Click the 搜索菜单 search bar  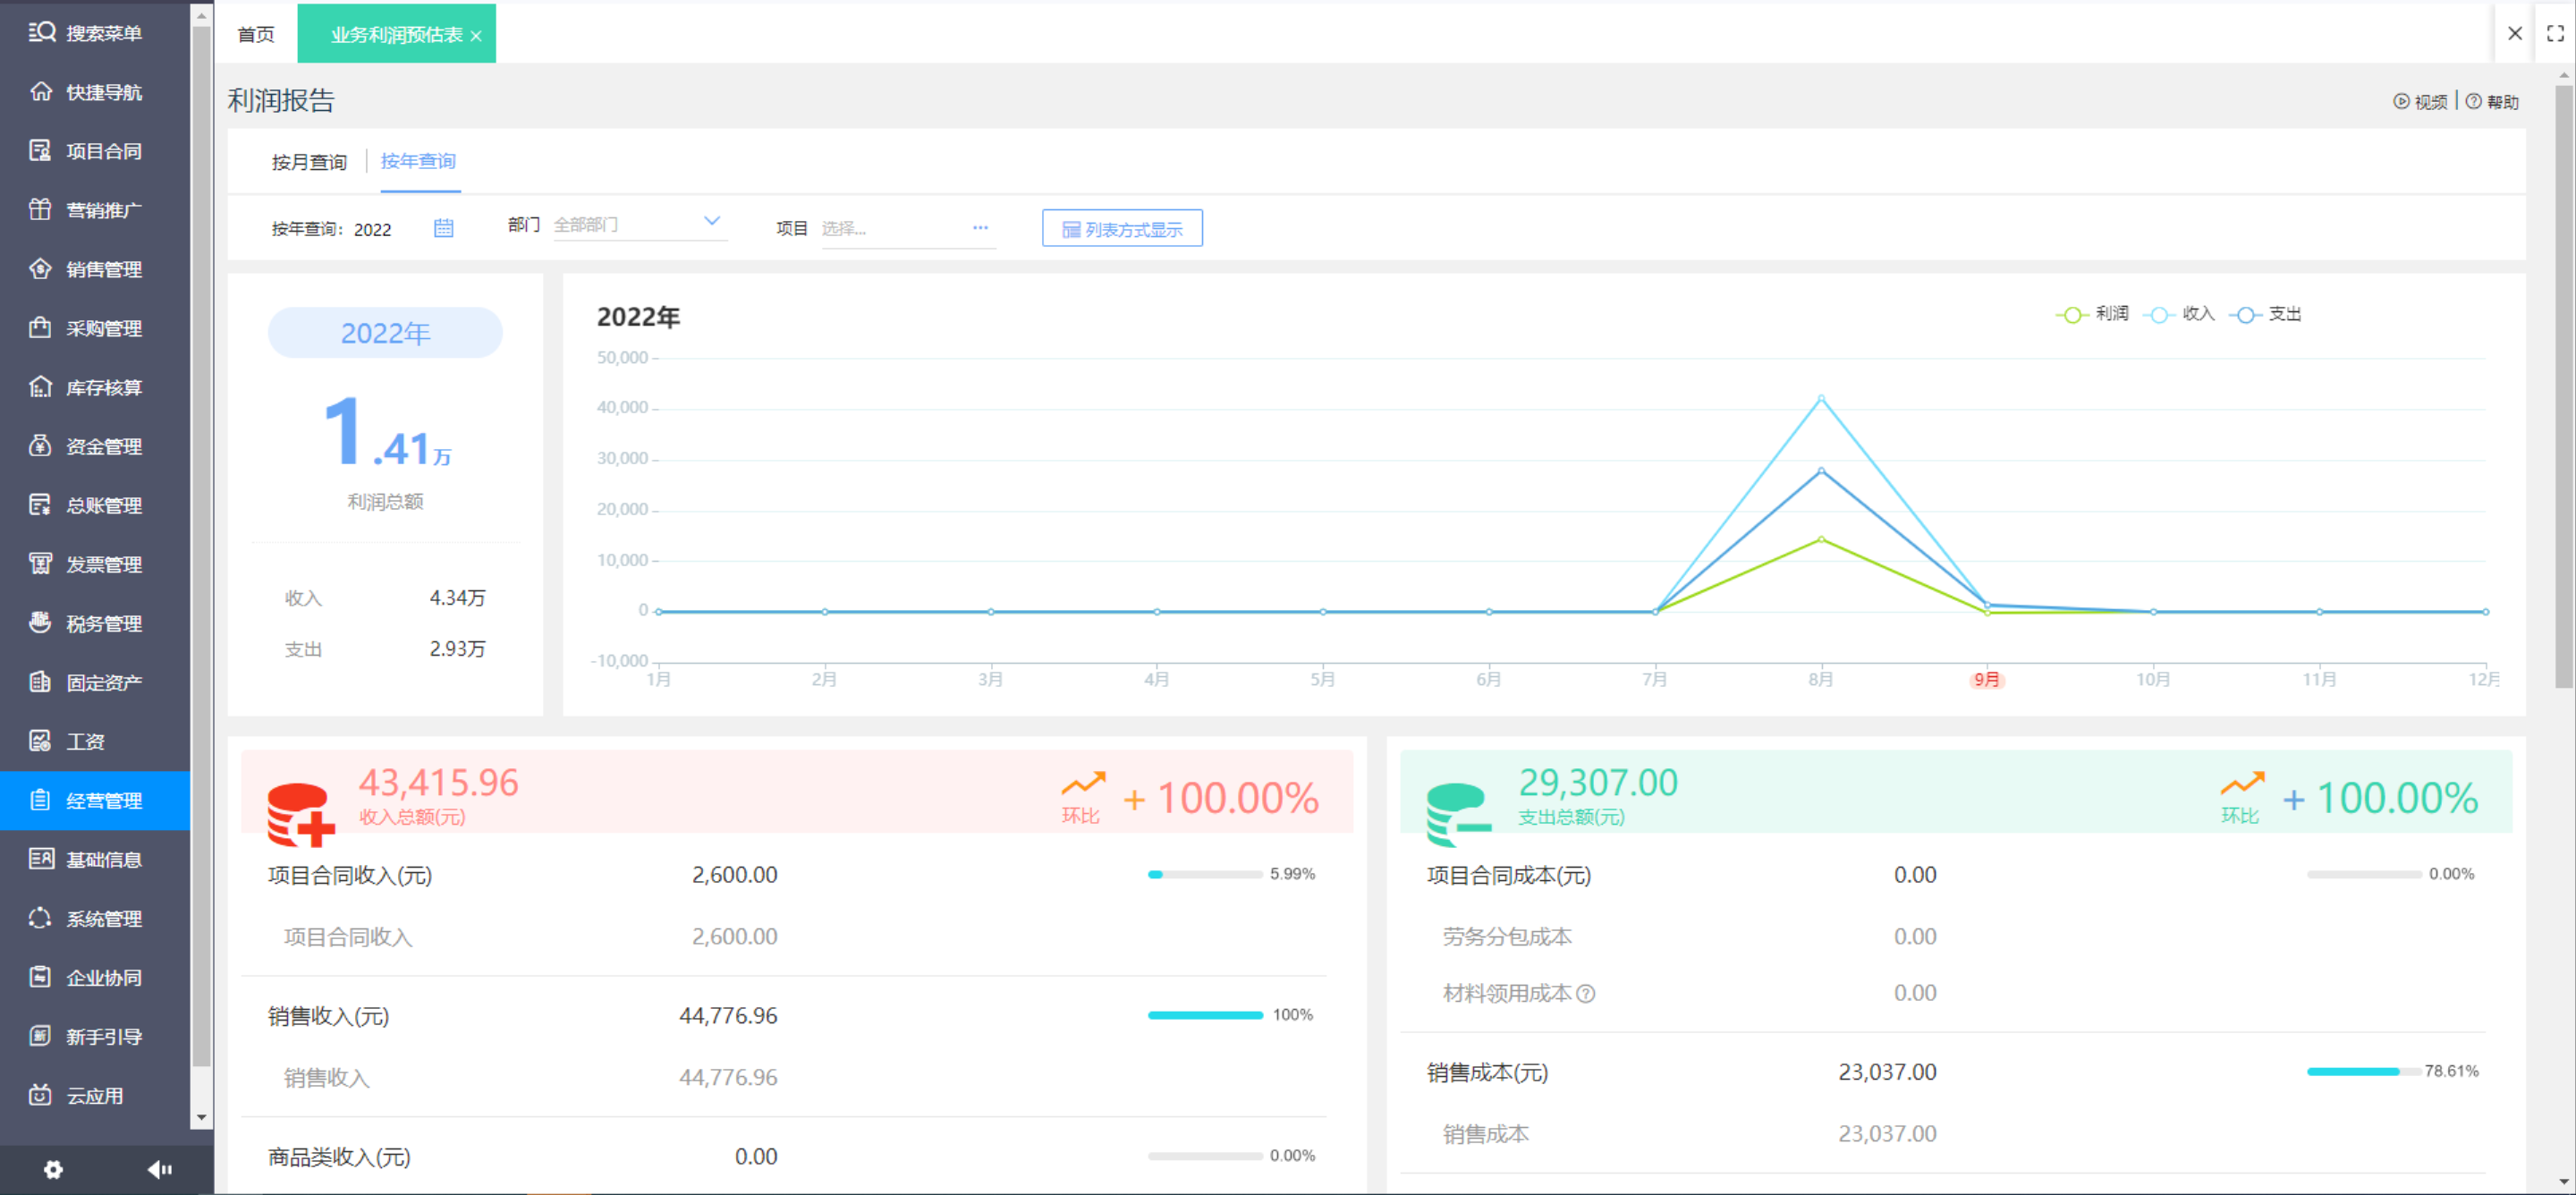tap(104, 31)
